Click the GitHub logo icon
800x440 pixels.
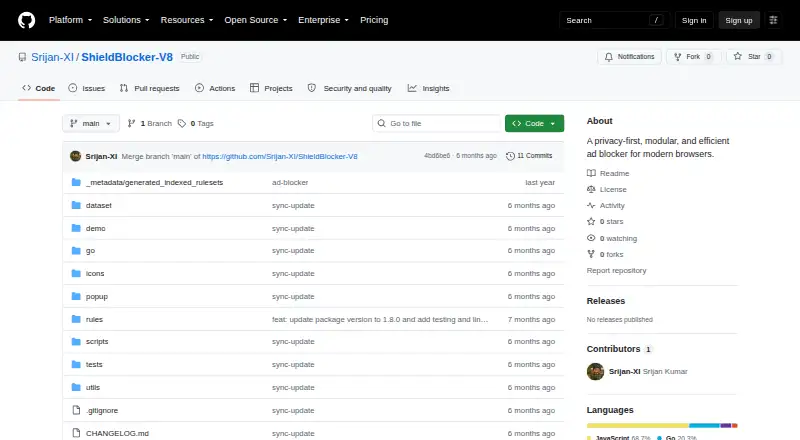(27, 20)
